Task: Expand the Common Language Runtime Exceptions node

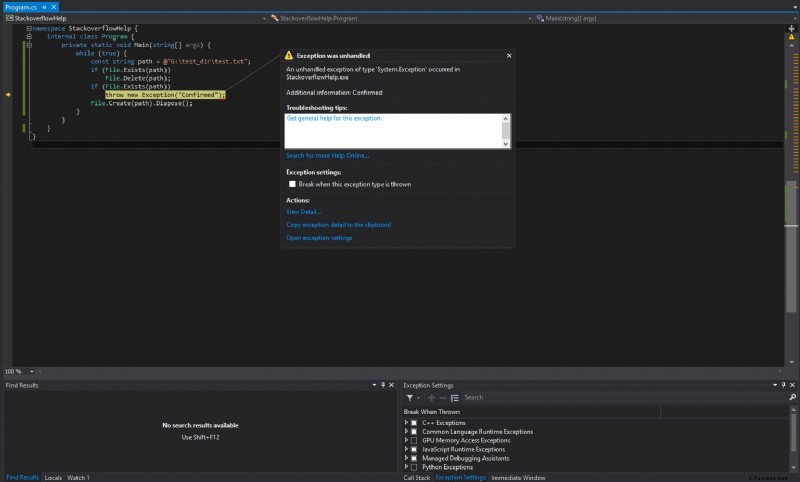Action: point(406,432)
